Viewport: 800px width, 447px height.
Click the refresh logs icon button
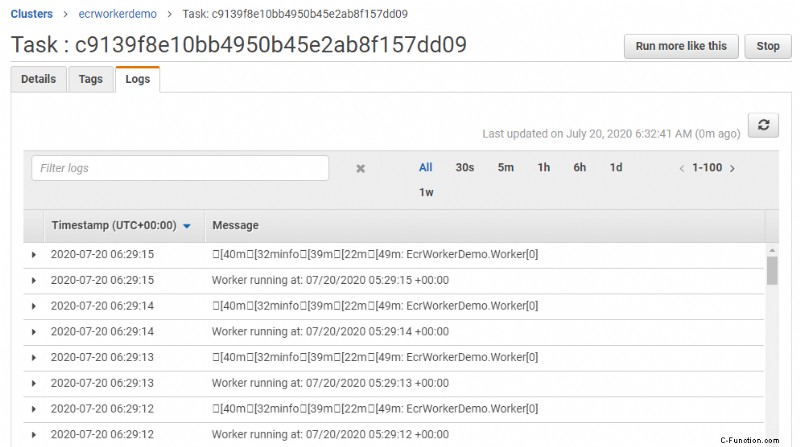764,125
